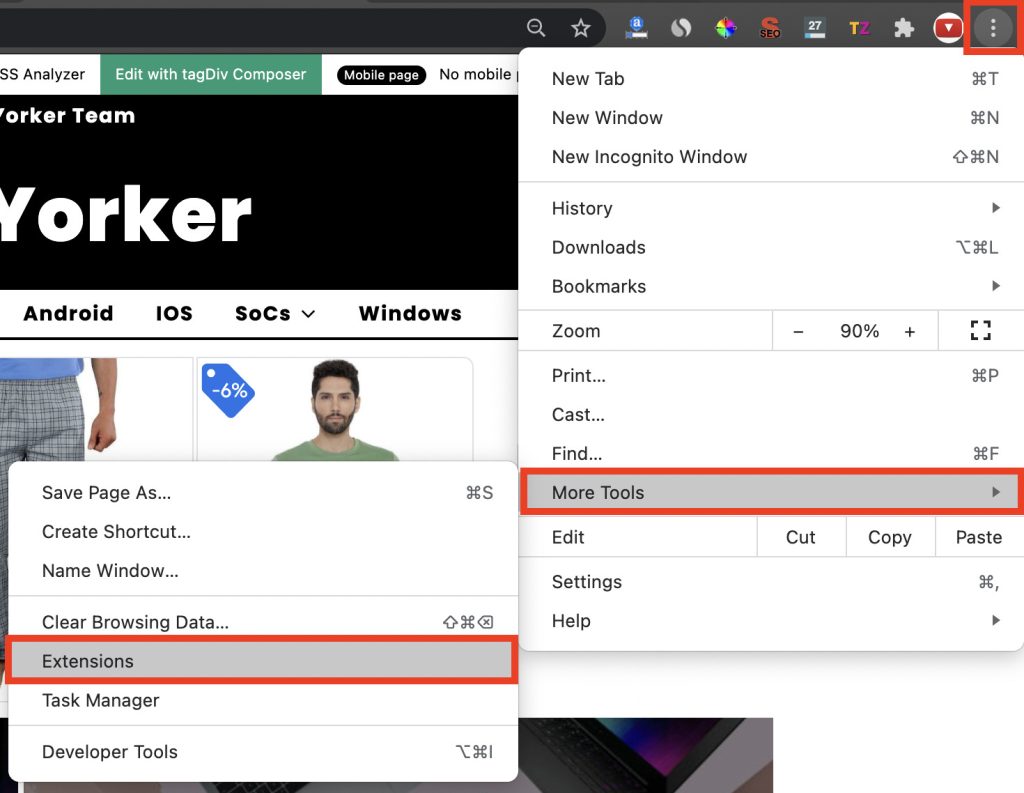Expand the Help submenu
Image resolution: width=1024 pixels, height=793 pixels.
click(x=771, y=621)
